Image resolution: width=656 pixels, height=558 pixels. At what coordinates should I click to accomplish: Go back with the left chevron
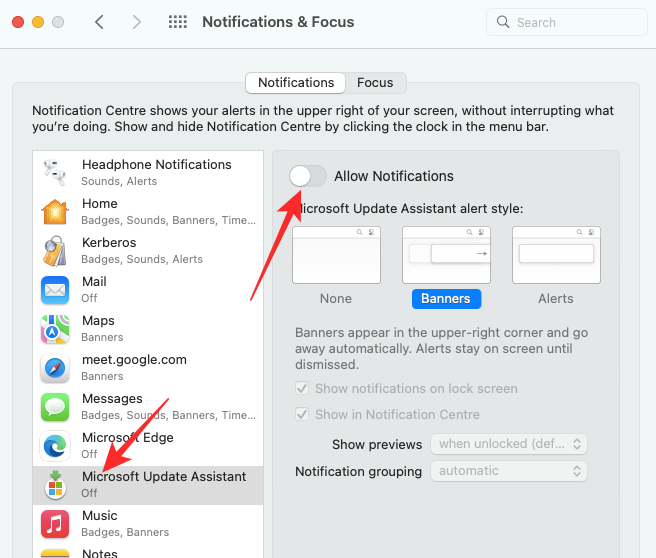coord(99,22)
